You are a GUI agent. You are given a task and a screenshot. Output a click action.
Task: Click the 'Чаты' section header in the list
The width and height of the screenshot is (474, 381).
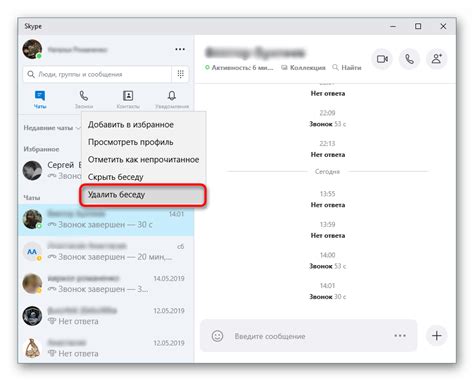32,198
